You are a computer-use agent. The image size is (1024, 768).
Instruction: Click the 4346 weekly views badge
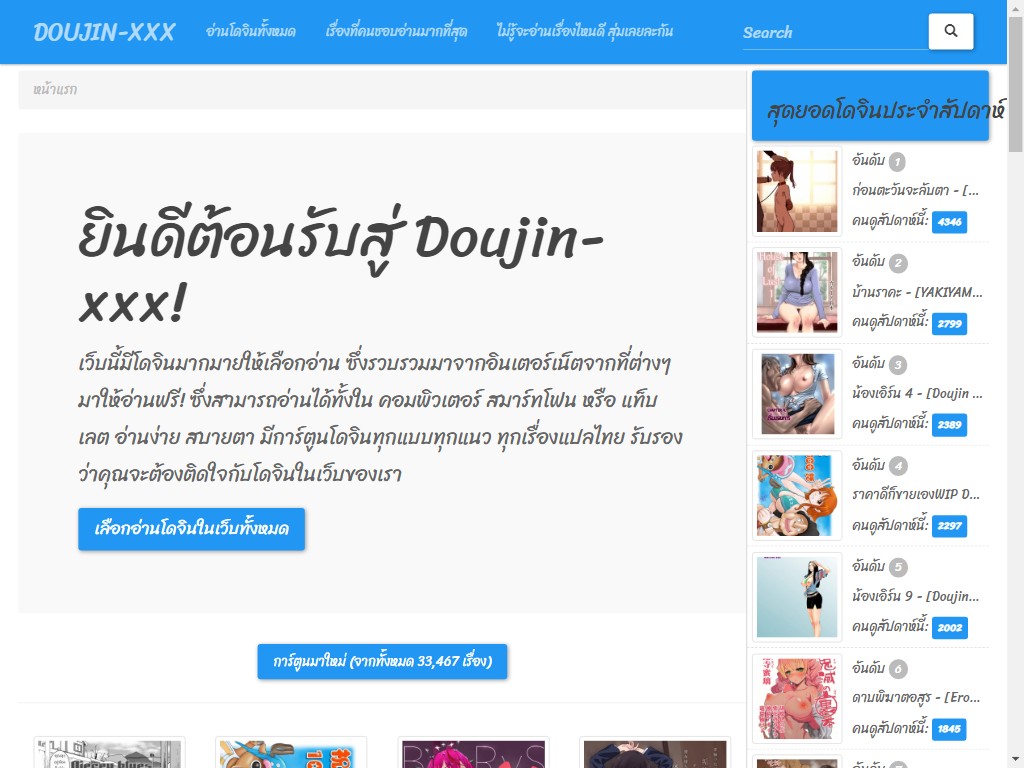pyautogui.click(x=949, y=222)
